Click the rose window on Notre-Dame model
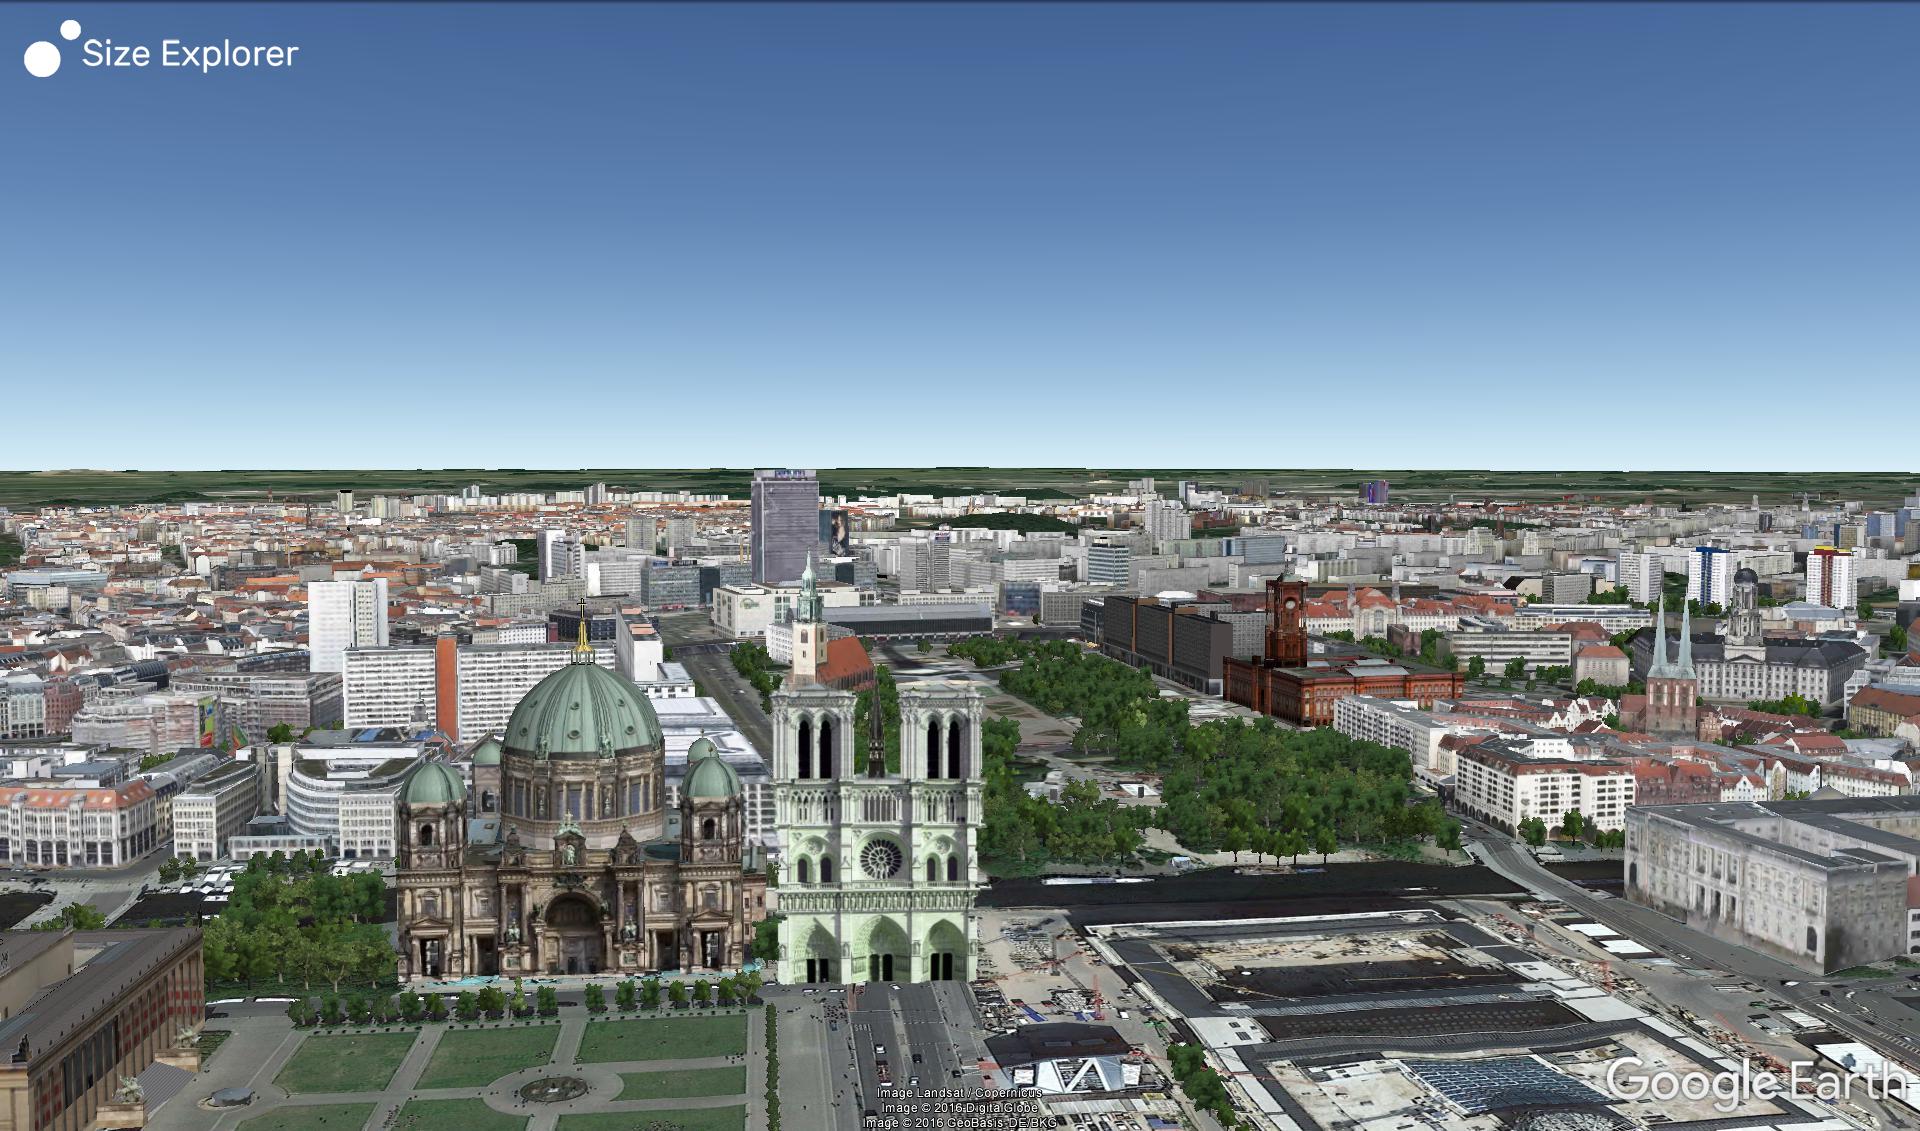This screenshot has width=1920, height=1131. [879, 858]
